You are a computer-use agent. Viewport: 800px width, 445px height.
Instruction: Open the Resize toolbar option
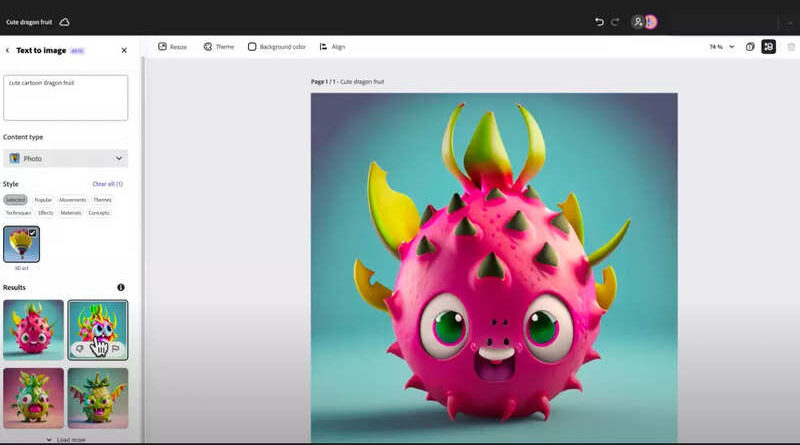point(173,47)
